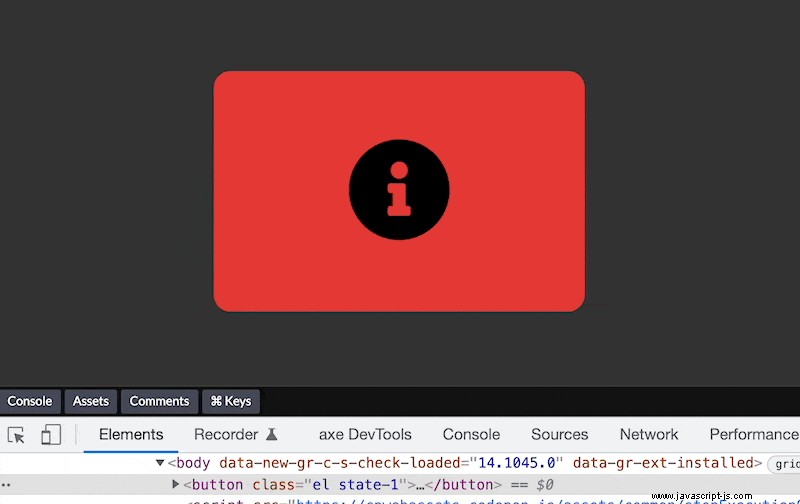Expand the button element disclosure triangle
Viewport: 800px width, 504px height.
176,484
